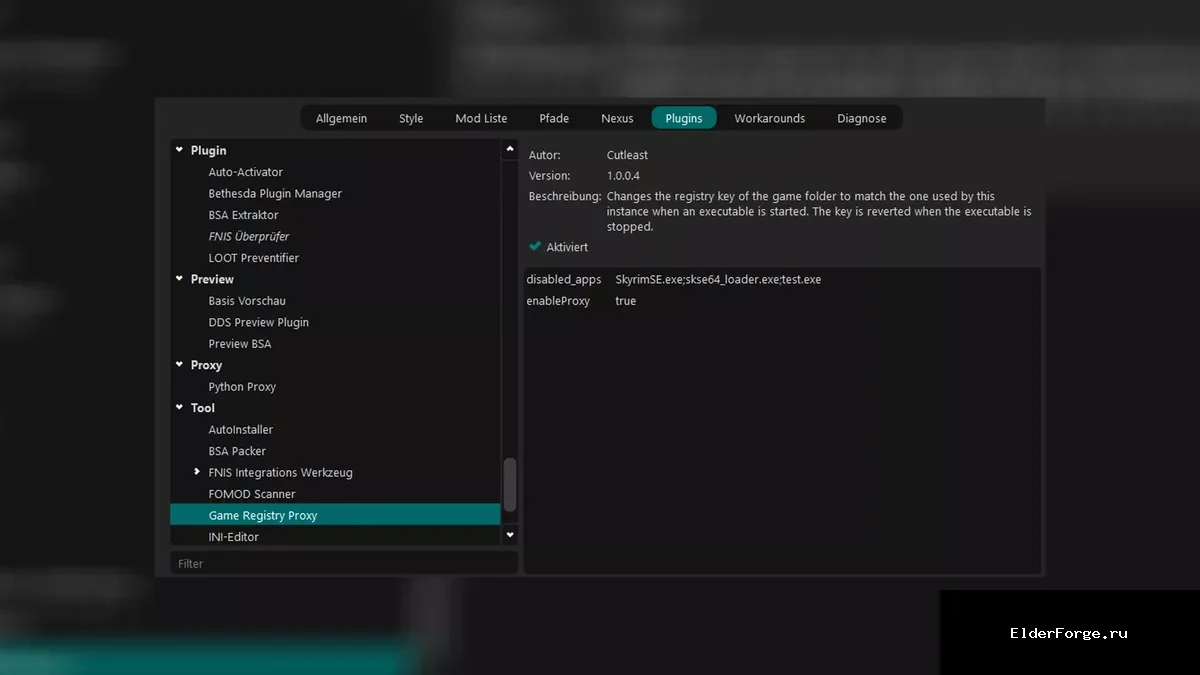Switch to the Diagnose tab
Image resolution: width=1200 pixels, height=675 pixels.
click(x=861, y=118)
